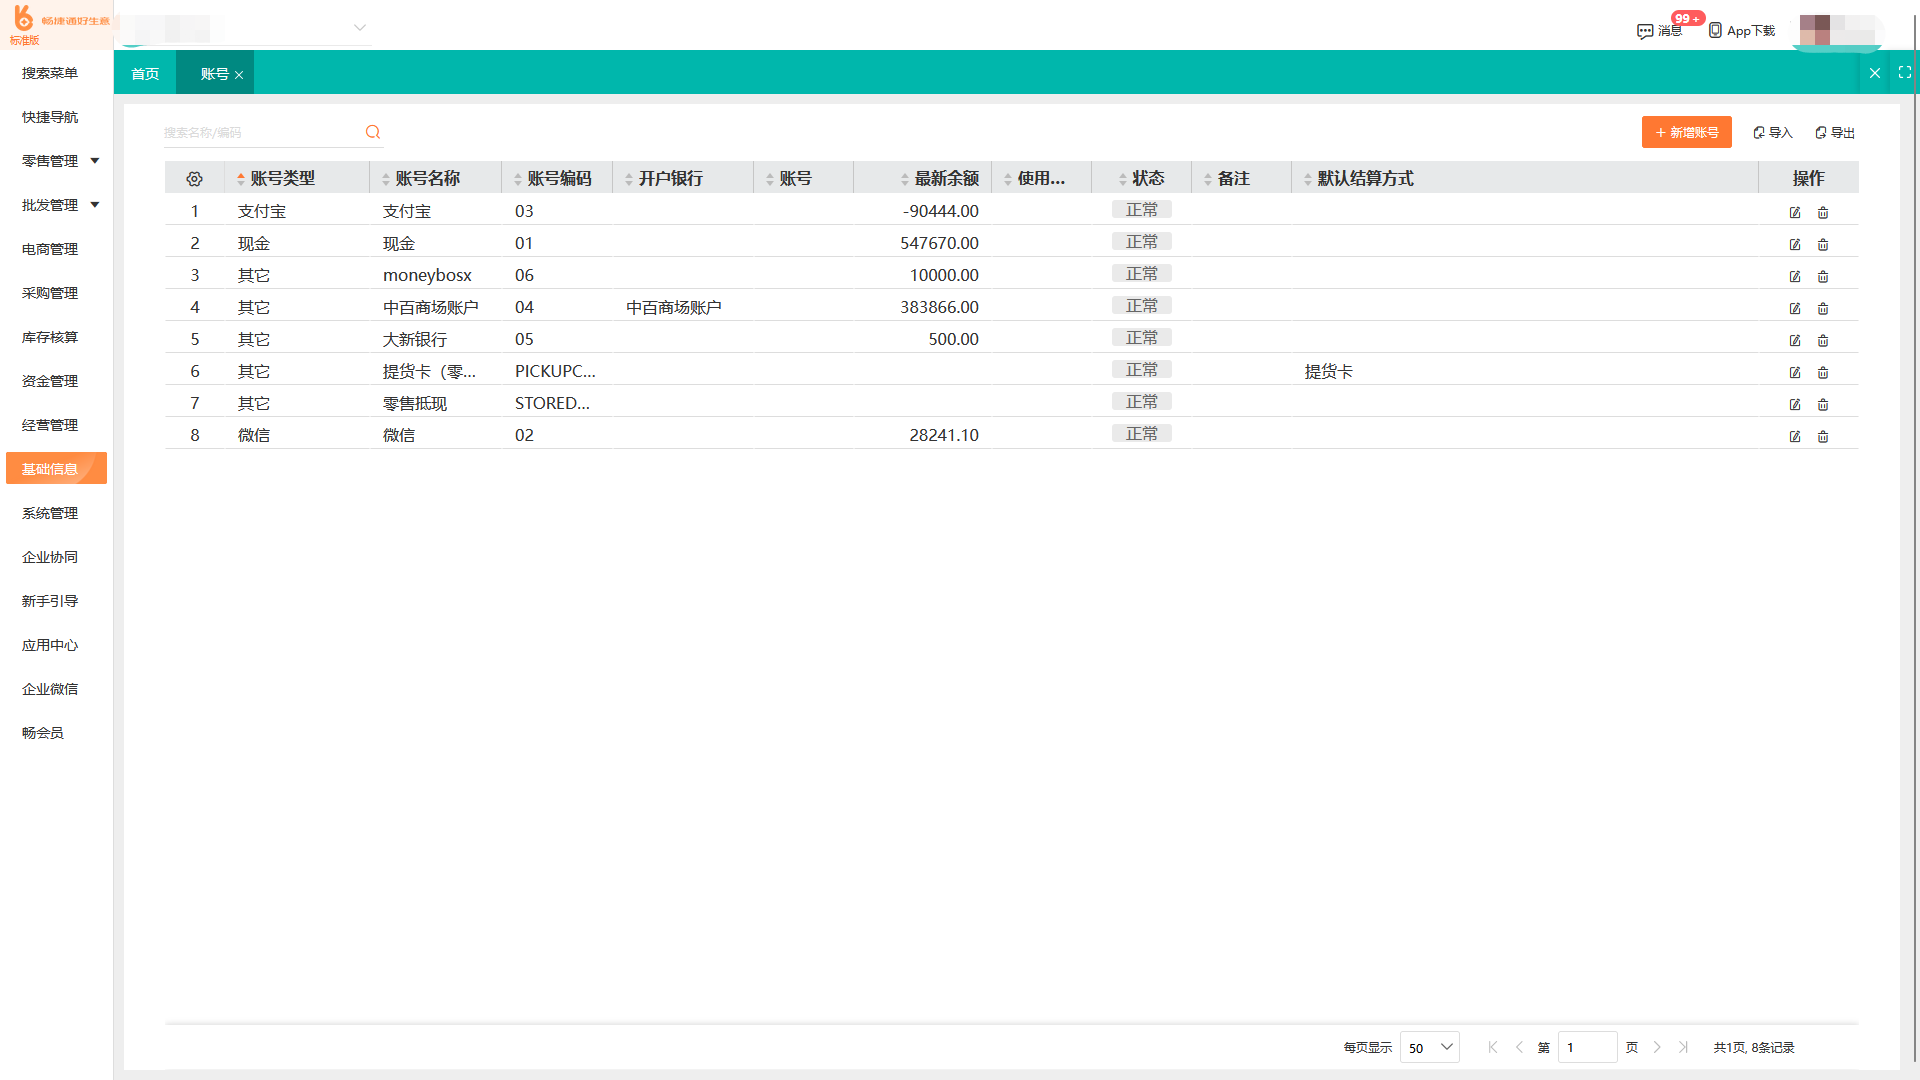Click the search input field for accounts
This screenshot has height=1080, width=1920.
260,132
